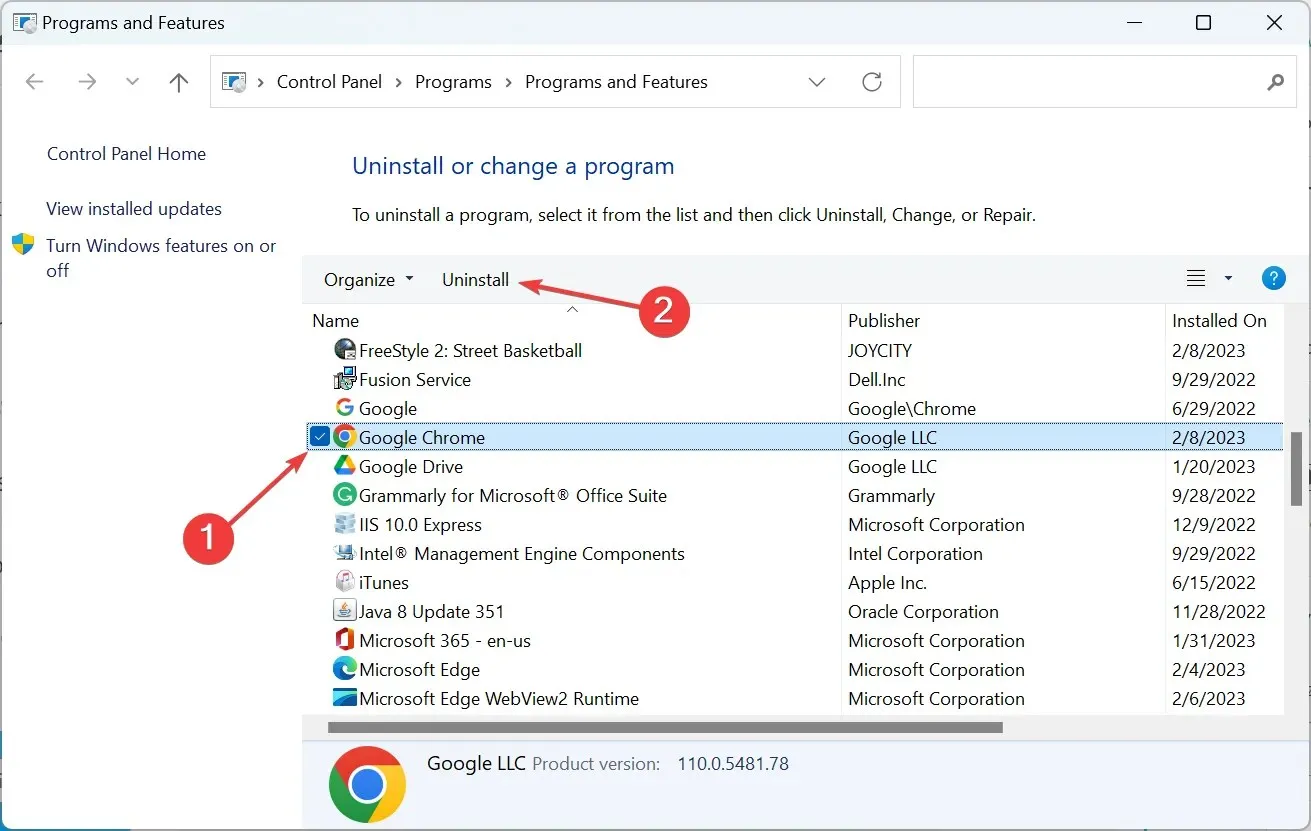The width and height of the screenshot is (1311, 831).
Task: Select Microsoft Edge WebView2 Runtime entry
Action: click(499, 698)
